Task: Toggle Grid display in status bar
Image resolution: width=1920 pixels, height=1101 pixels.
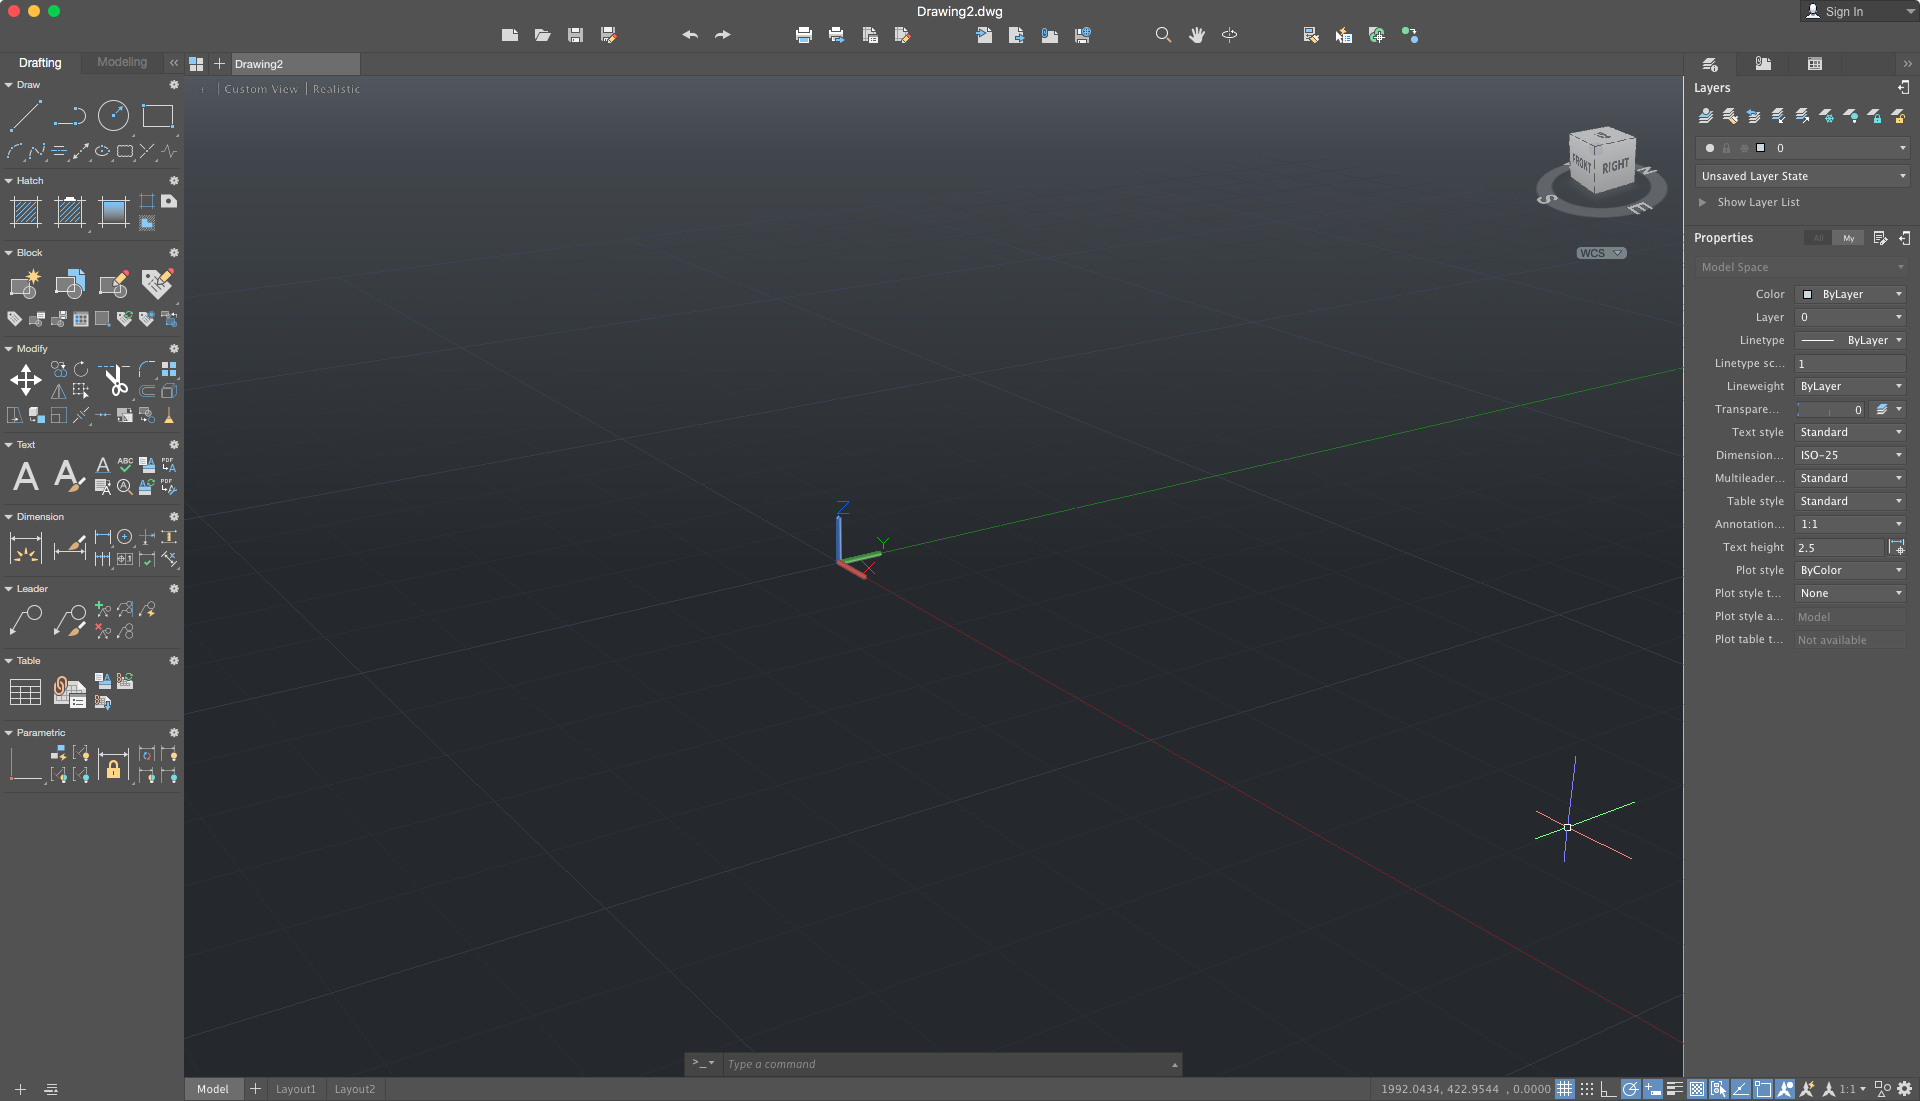Action: [x=1565, y=1089]
